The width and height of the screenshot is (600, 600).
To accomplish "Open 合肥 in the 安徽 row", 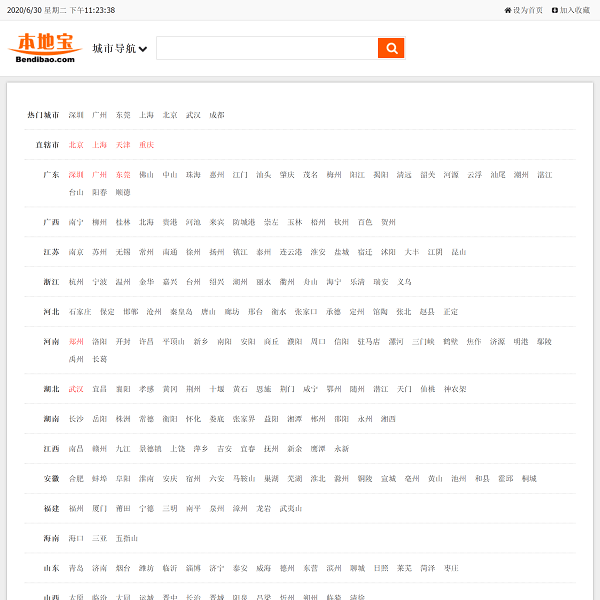I will [x=76, y=479].
